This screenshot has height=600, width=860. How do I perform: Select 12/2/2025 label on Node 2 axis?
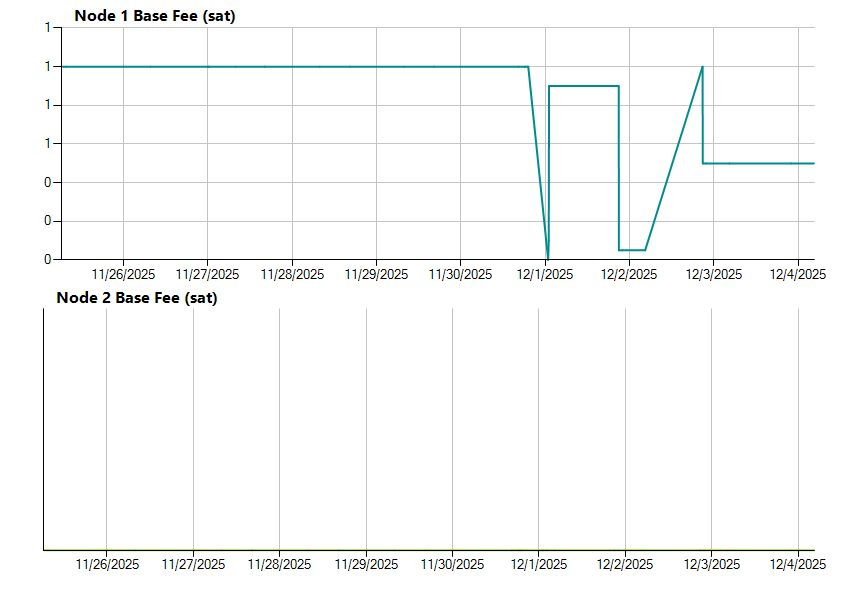(625, 565)
